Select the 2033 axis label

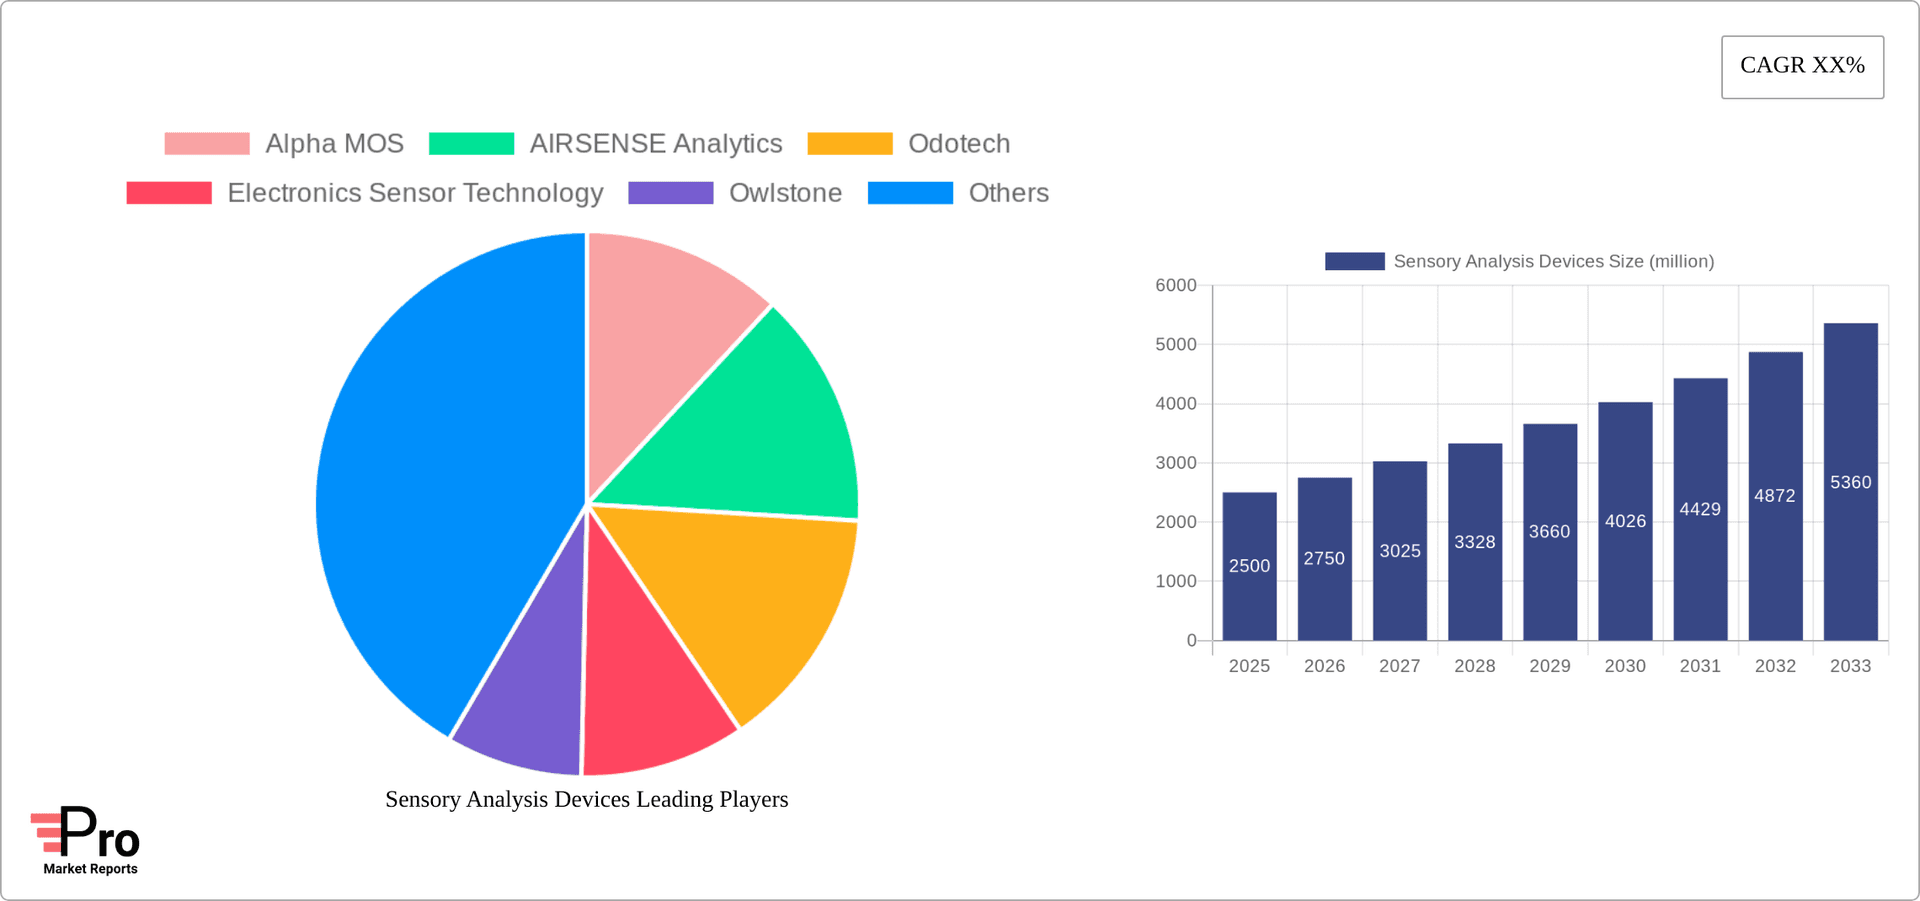1850,665
